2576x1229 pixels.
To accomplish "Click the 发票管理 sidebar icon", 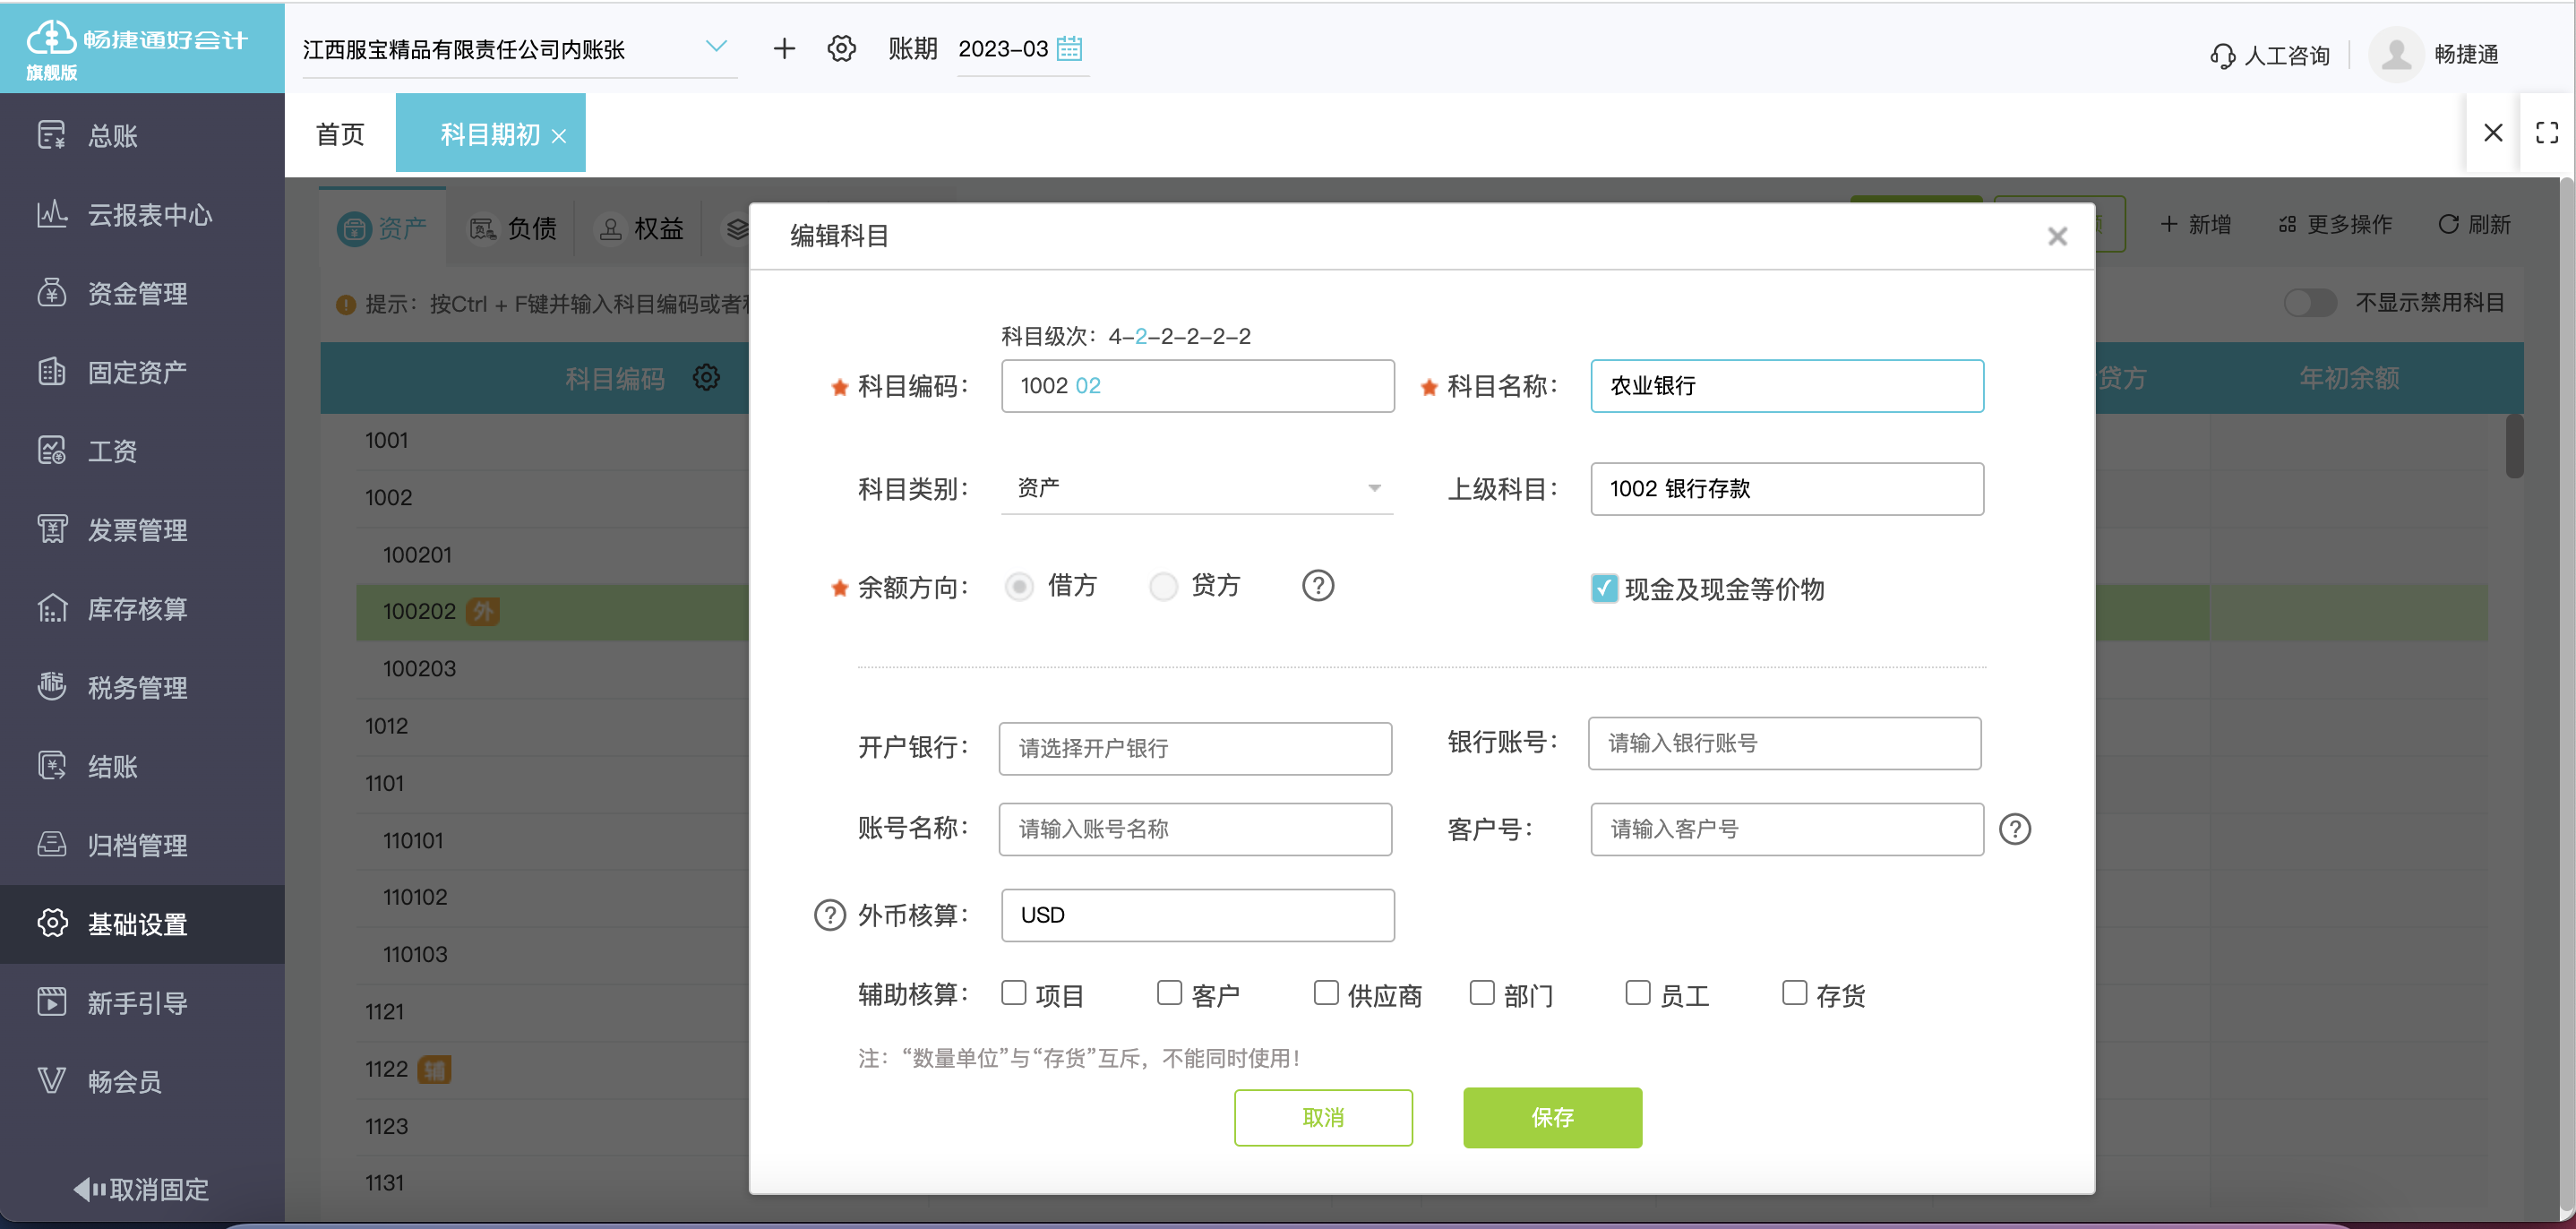I will (142, 529).
